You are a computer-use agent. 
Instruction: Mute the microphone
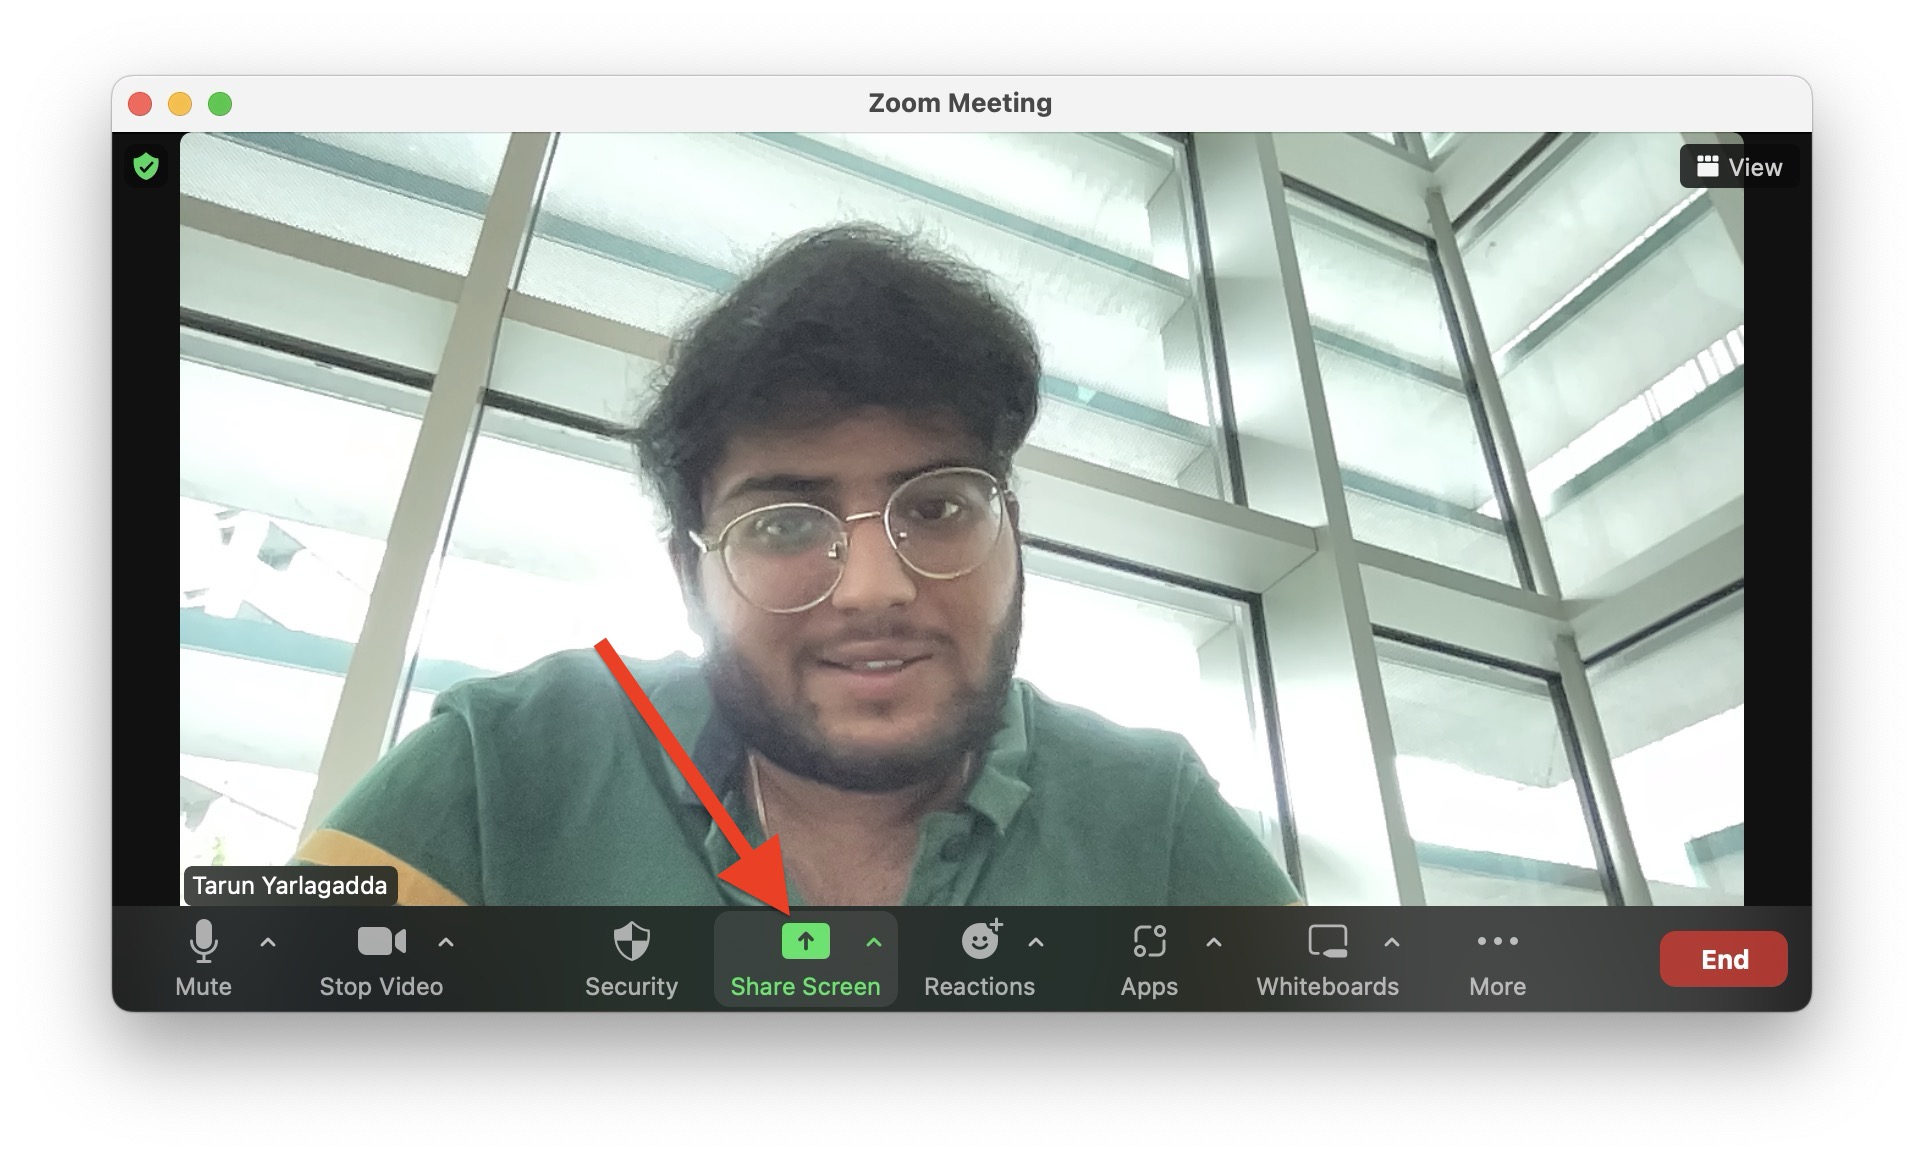(205, 957)
